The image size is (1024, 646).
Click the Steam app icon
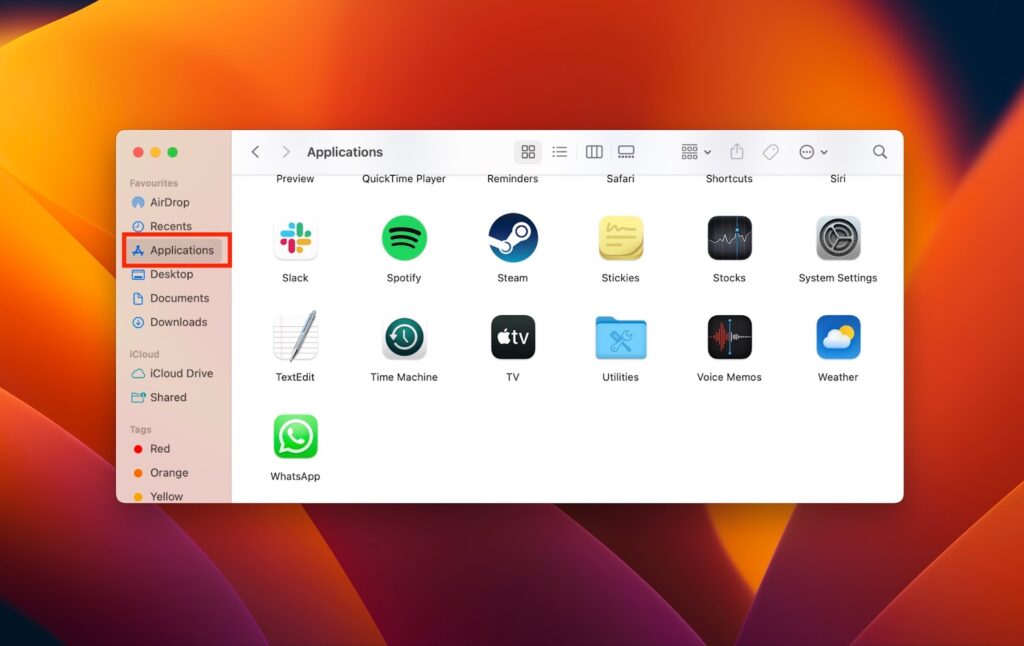[513, 238]
